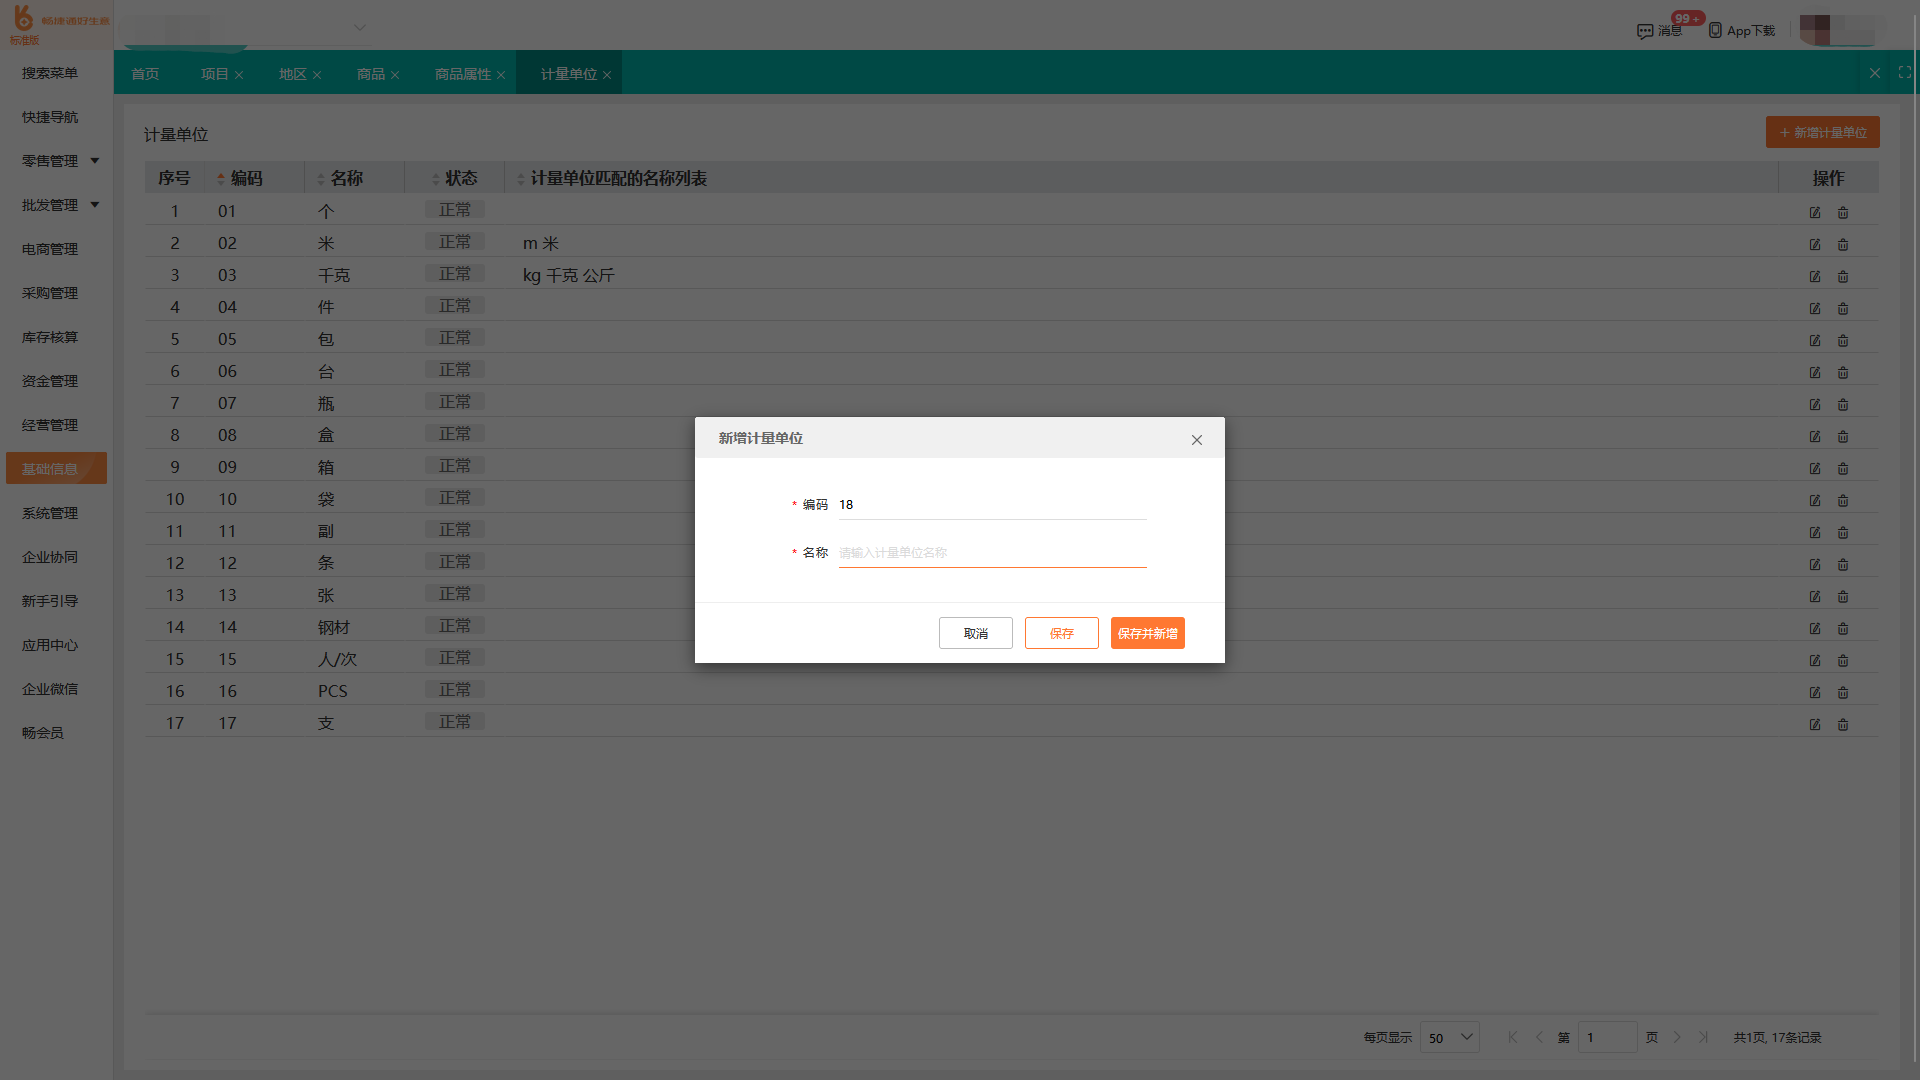Expand 商品 navigation dropdown
This screenshot has height=1080, width=1920.
[x=372, y=73]
